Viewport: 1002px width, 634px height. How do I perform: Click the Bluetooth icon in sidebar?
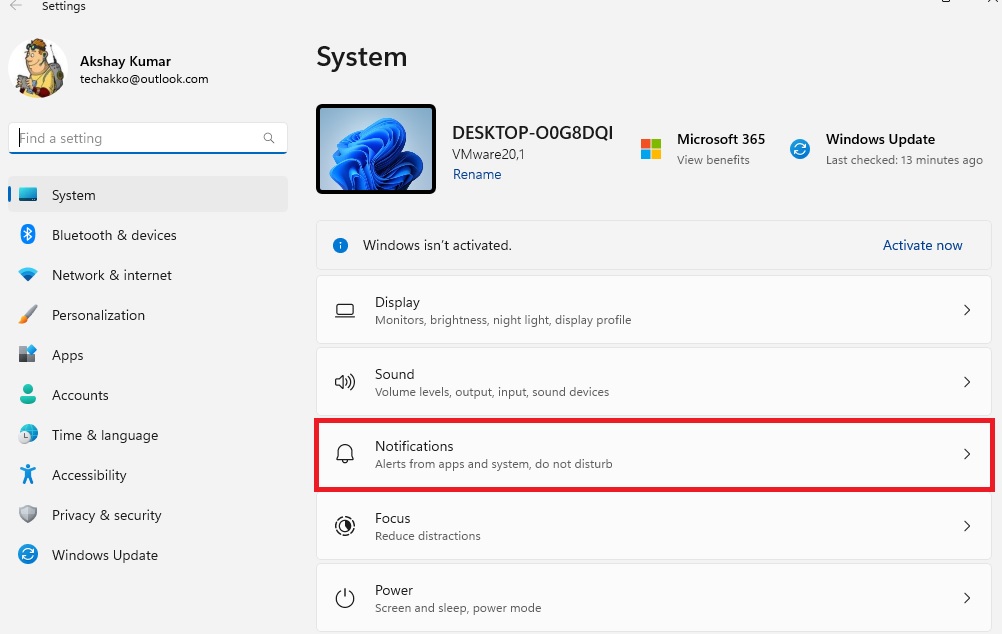pyautogui.click(x=27, y=235)
